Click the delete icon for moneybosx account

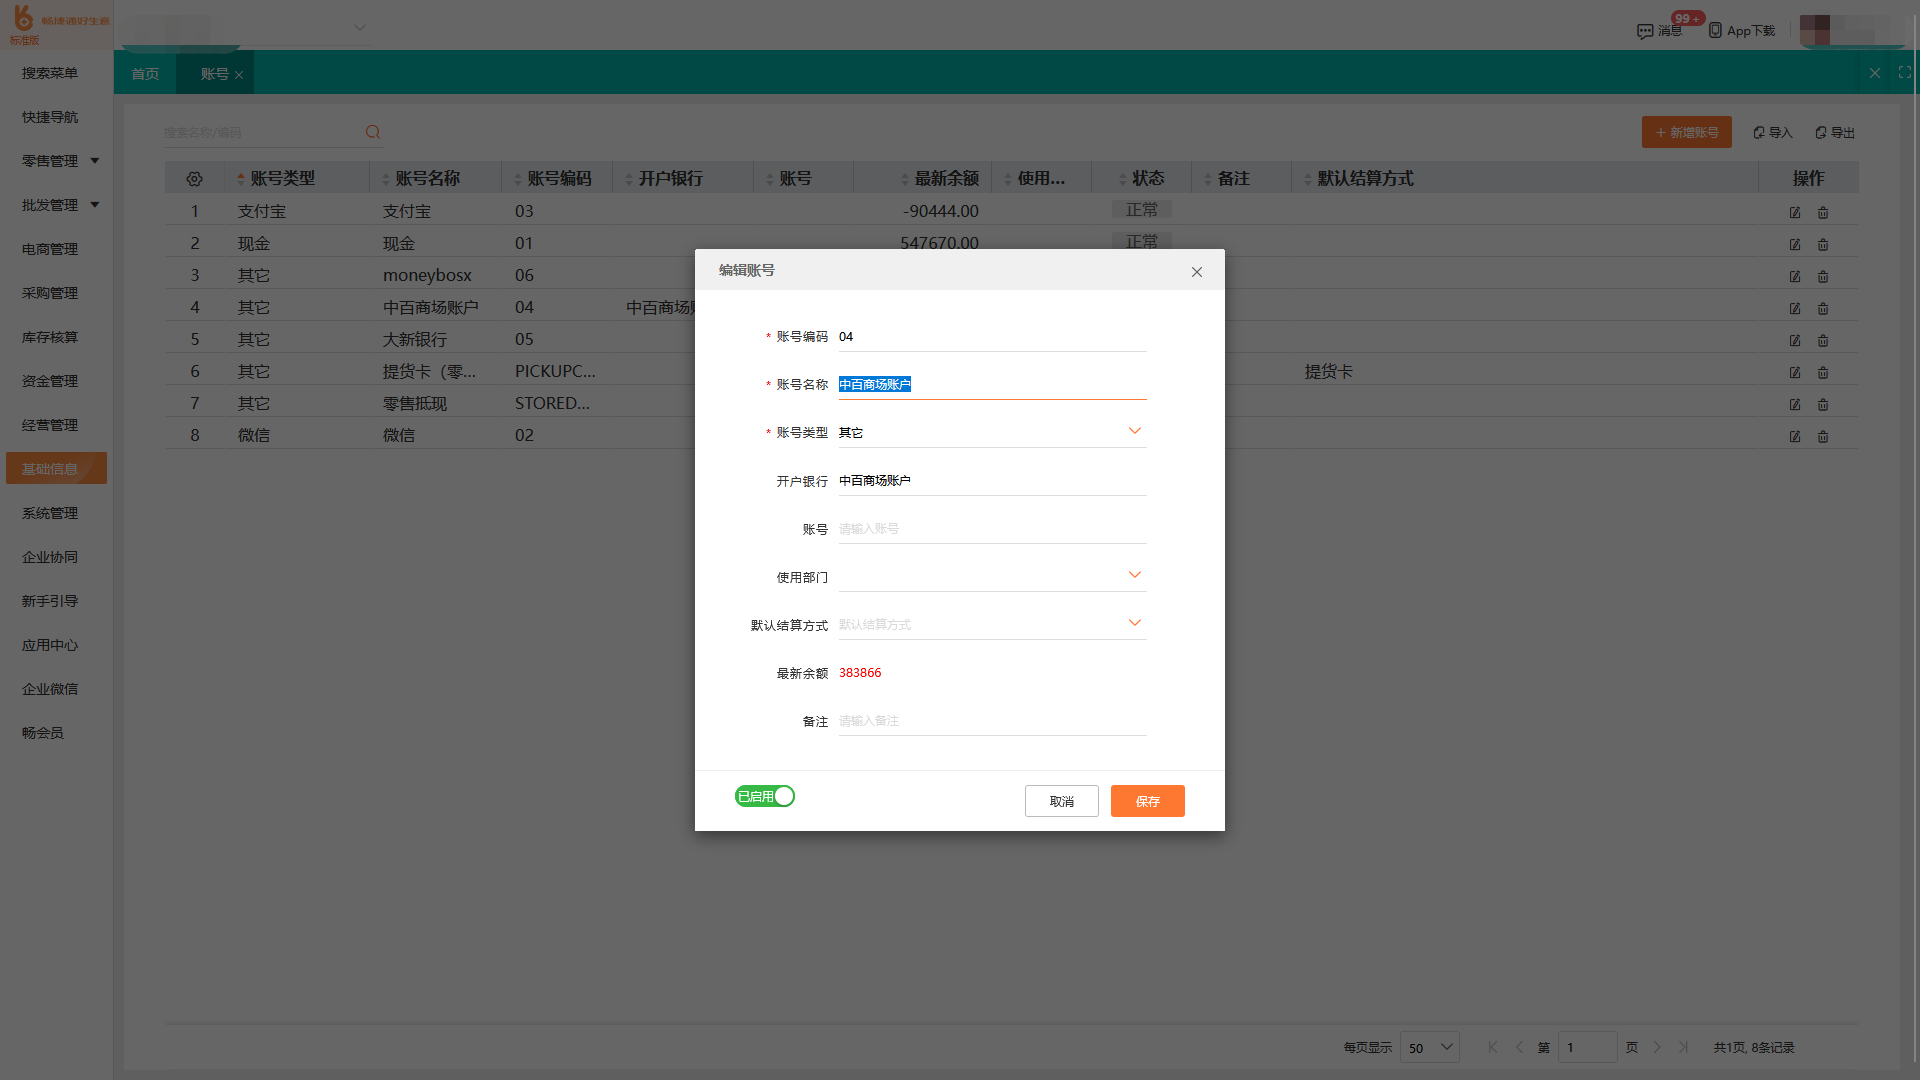click(x=1824, y=276)
